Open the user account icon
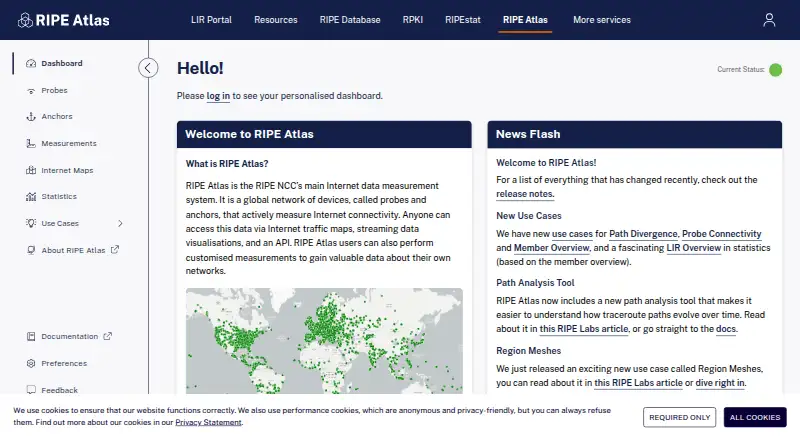The image size is (800, 440). [x=769, y=20]
